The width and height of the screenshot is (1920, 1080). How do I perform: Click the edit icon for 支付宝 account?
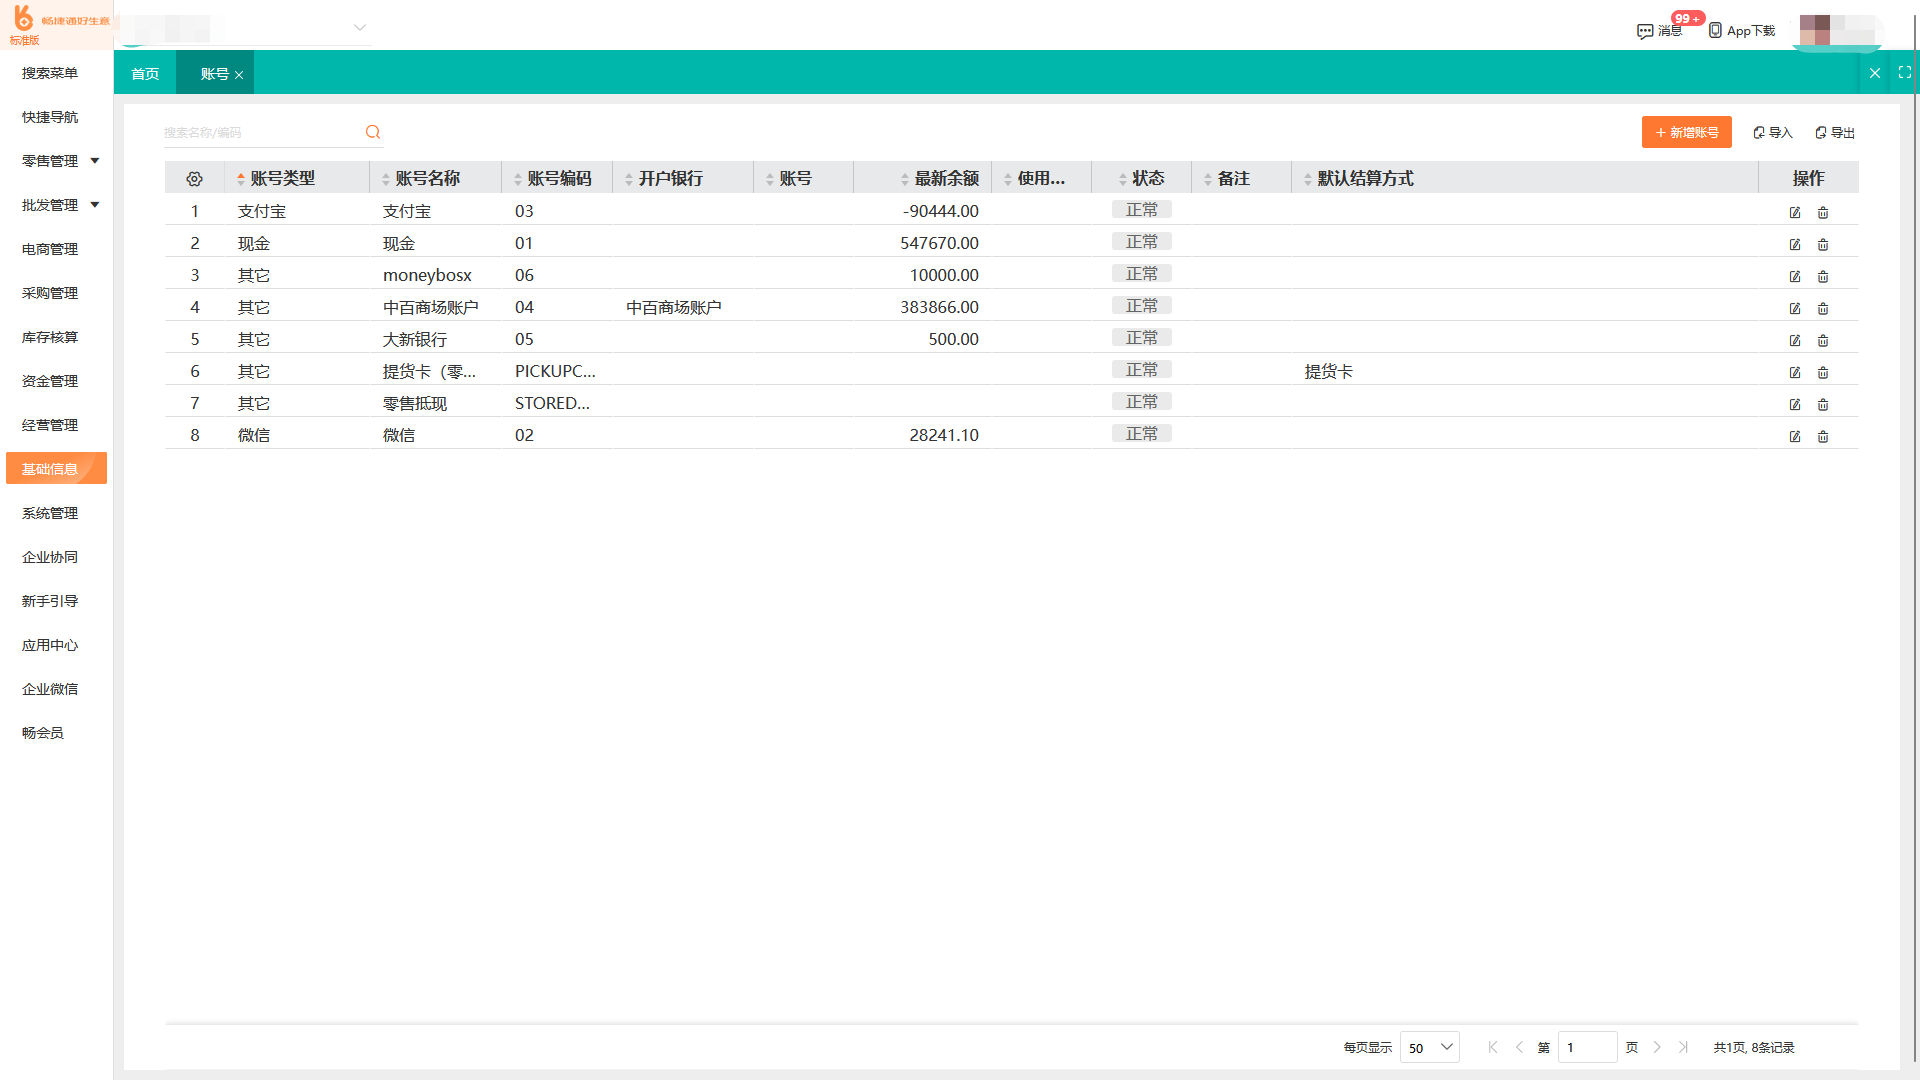coord(1795,211)
